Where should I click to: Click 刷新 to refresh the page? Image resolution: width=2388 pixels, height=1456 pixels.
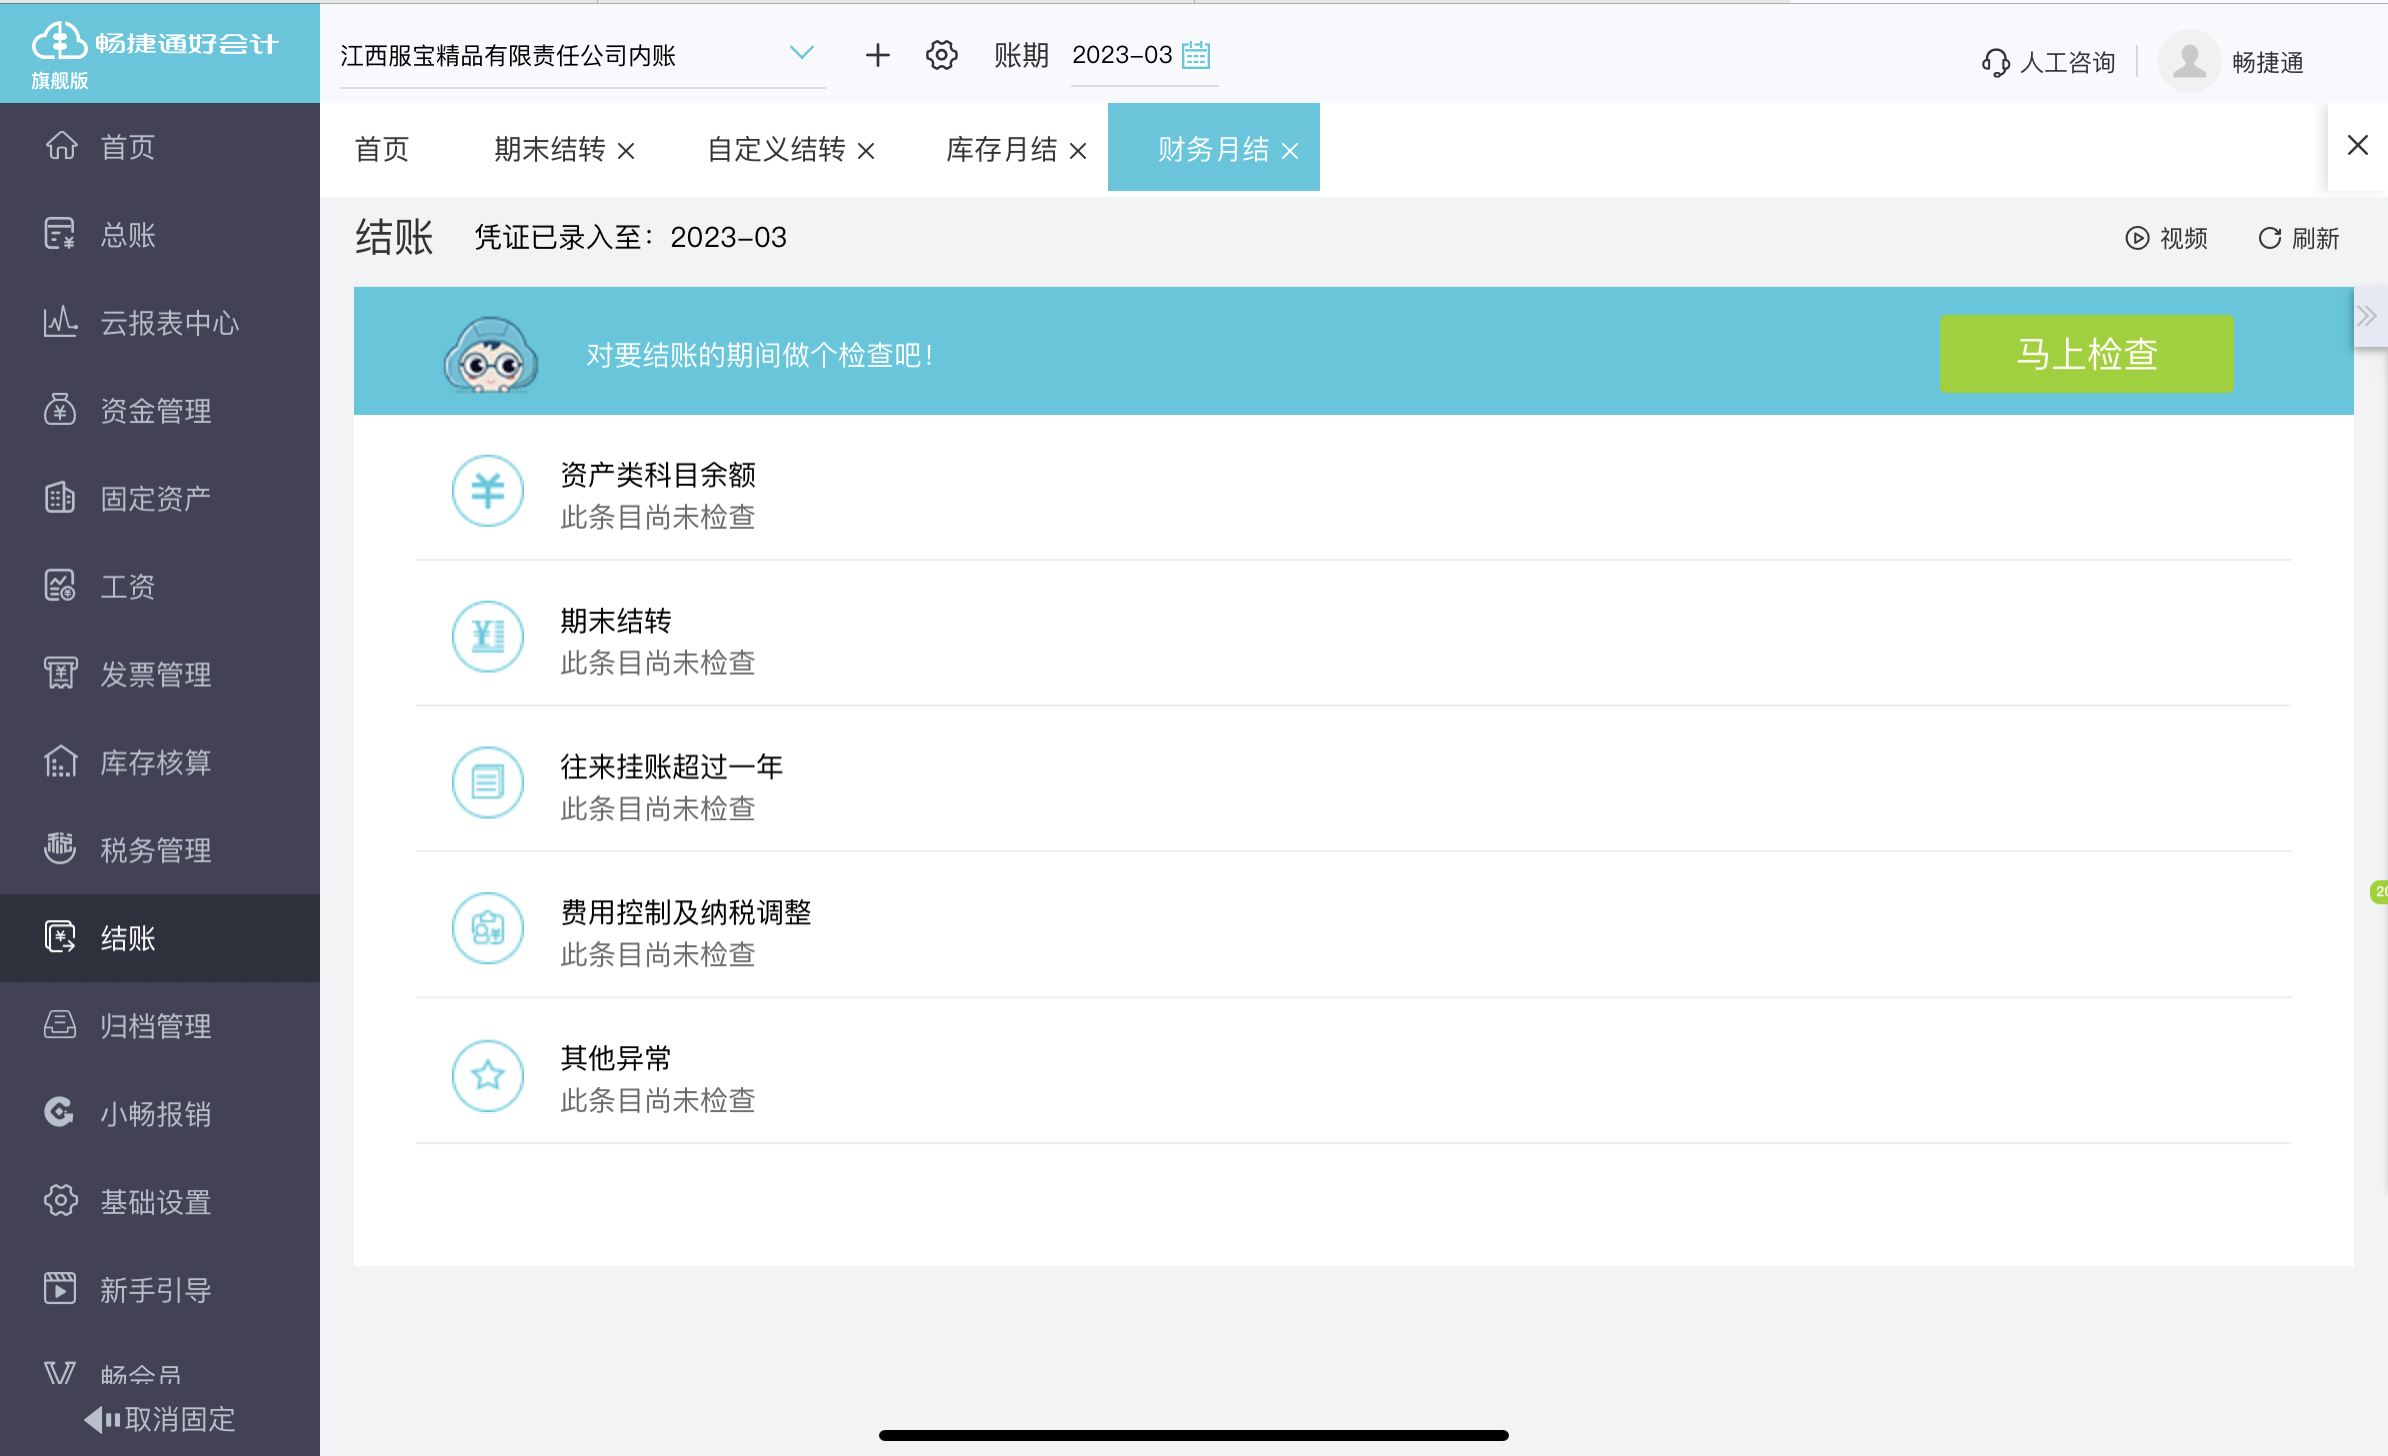[2301, 237]
